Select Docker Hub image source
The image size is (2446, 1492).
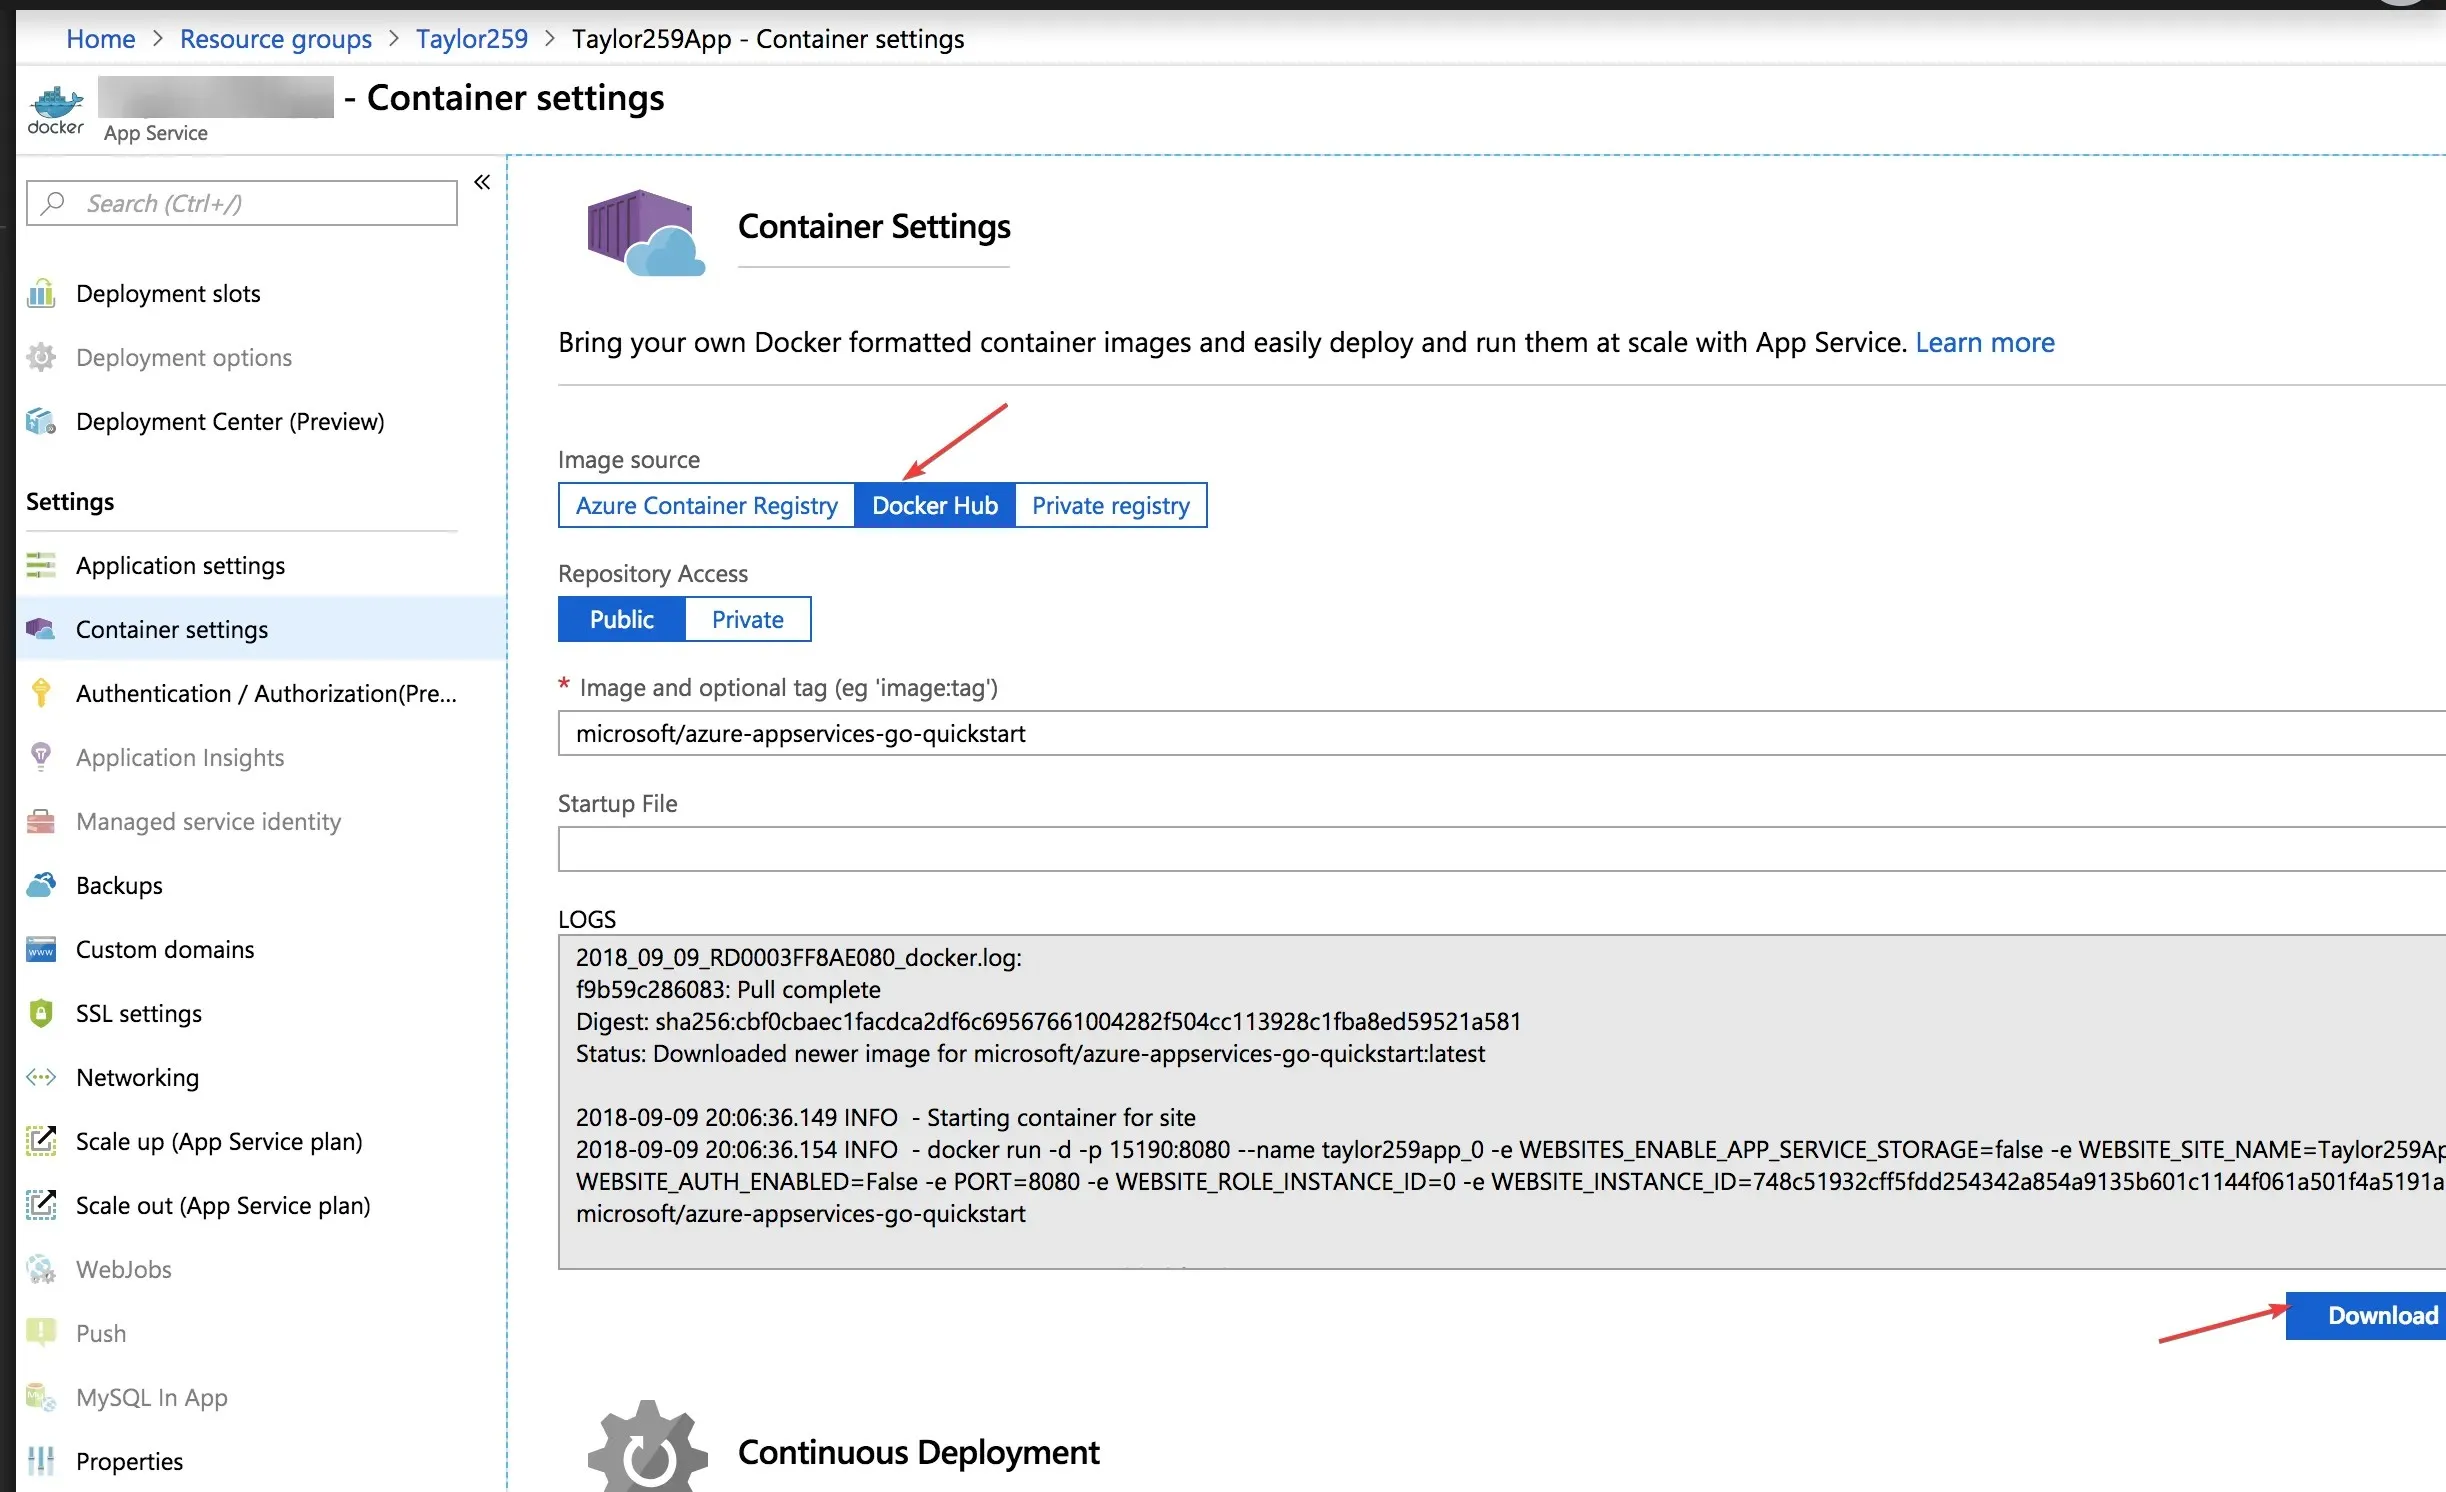[x=935, y=505]
